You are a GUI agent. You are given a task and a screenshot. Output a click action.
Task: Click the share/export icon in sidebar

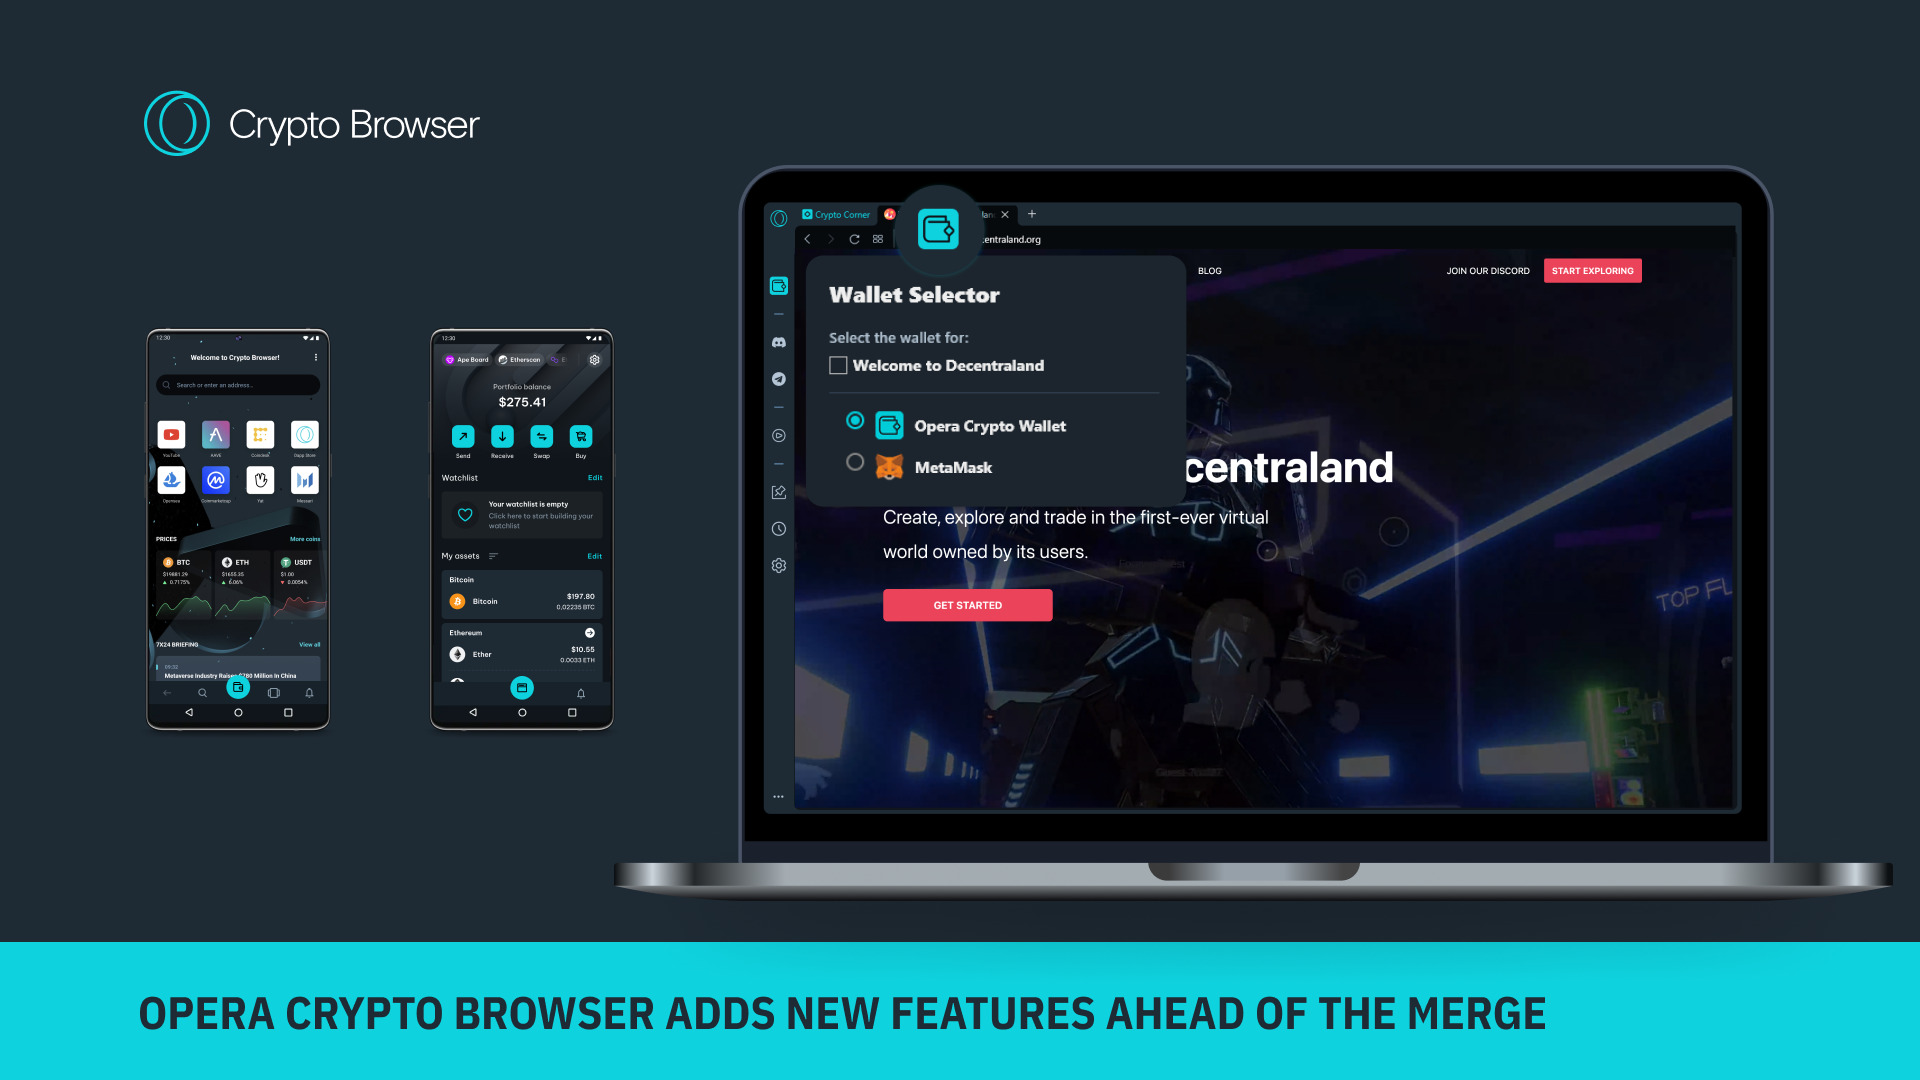779,492
